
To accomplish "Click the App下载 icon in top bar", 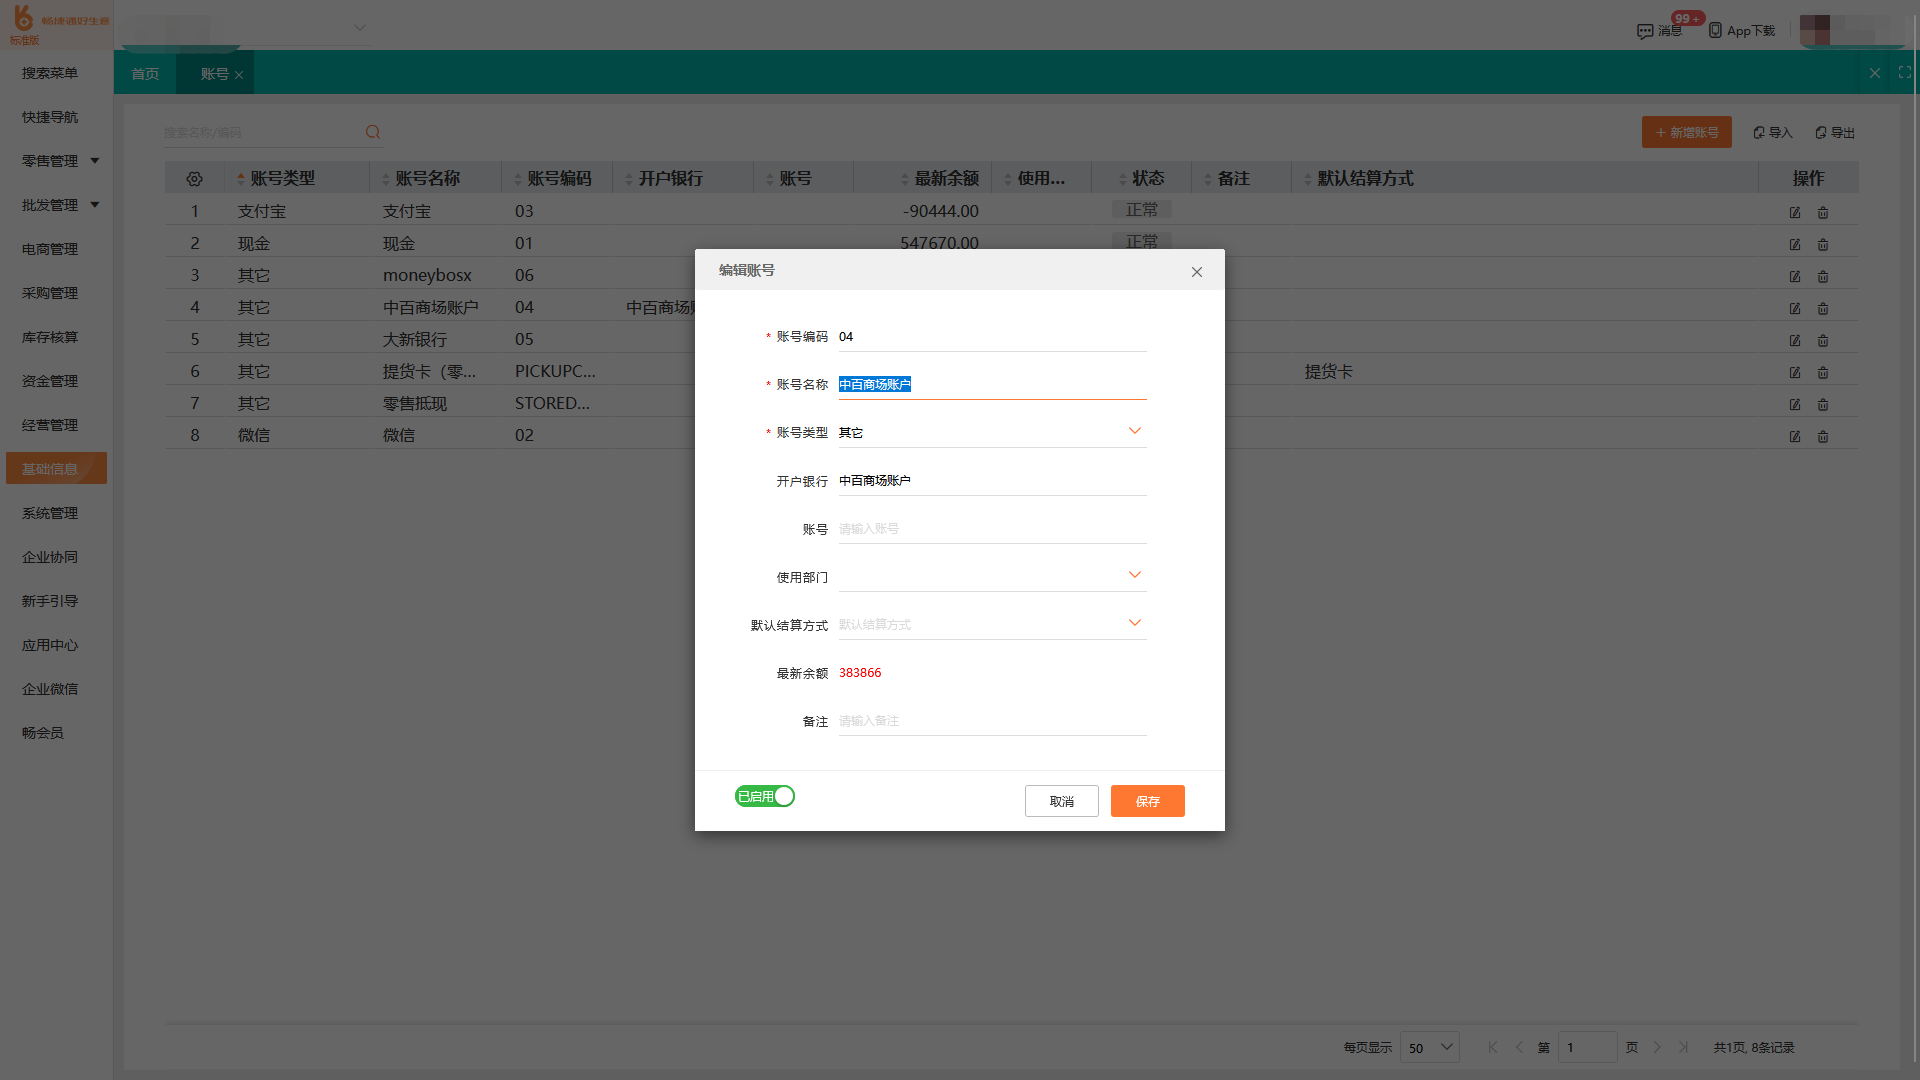I will 1741,29.
